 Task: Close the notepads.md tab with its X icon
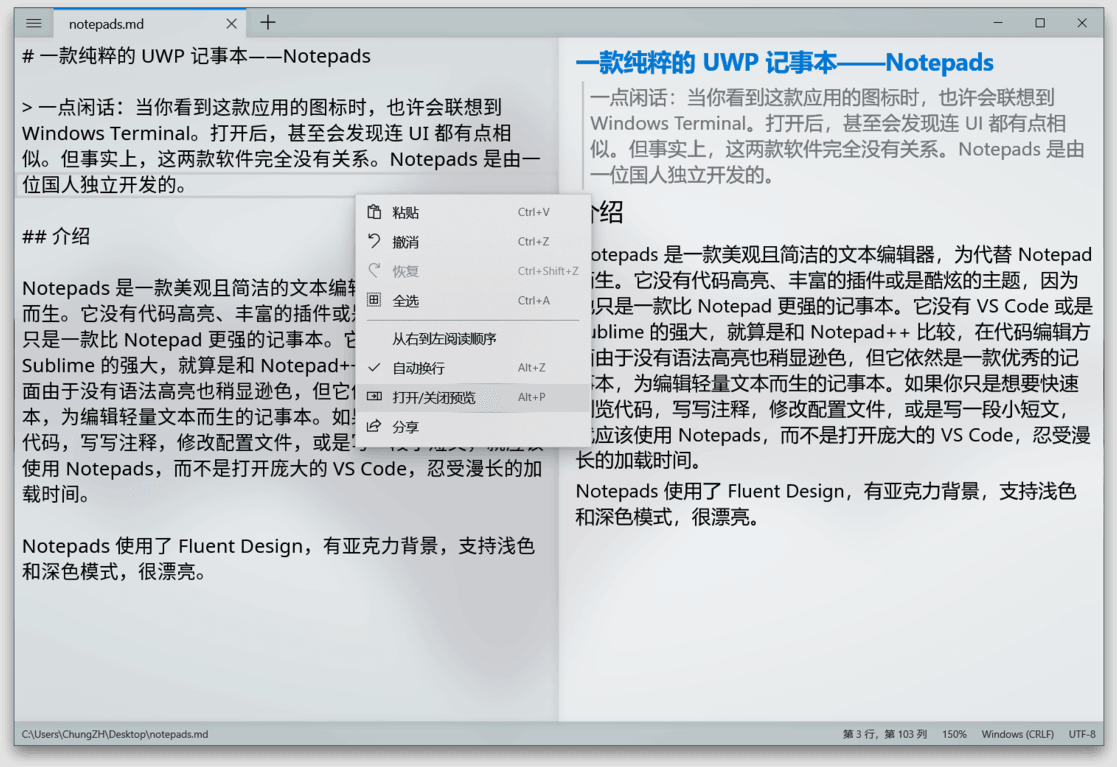[230, 22]
